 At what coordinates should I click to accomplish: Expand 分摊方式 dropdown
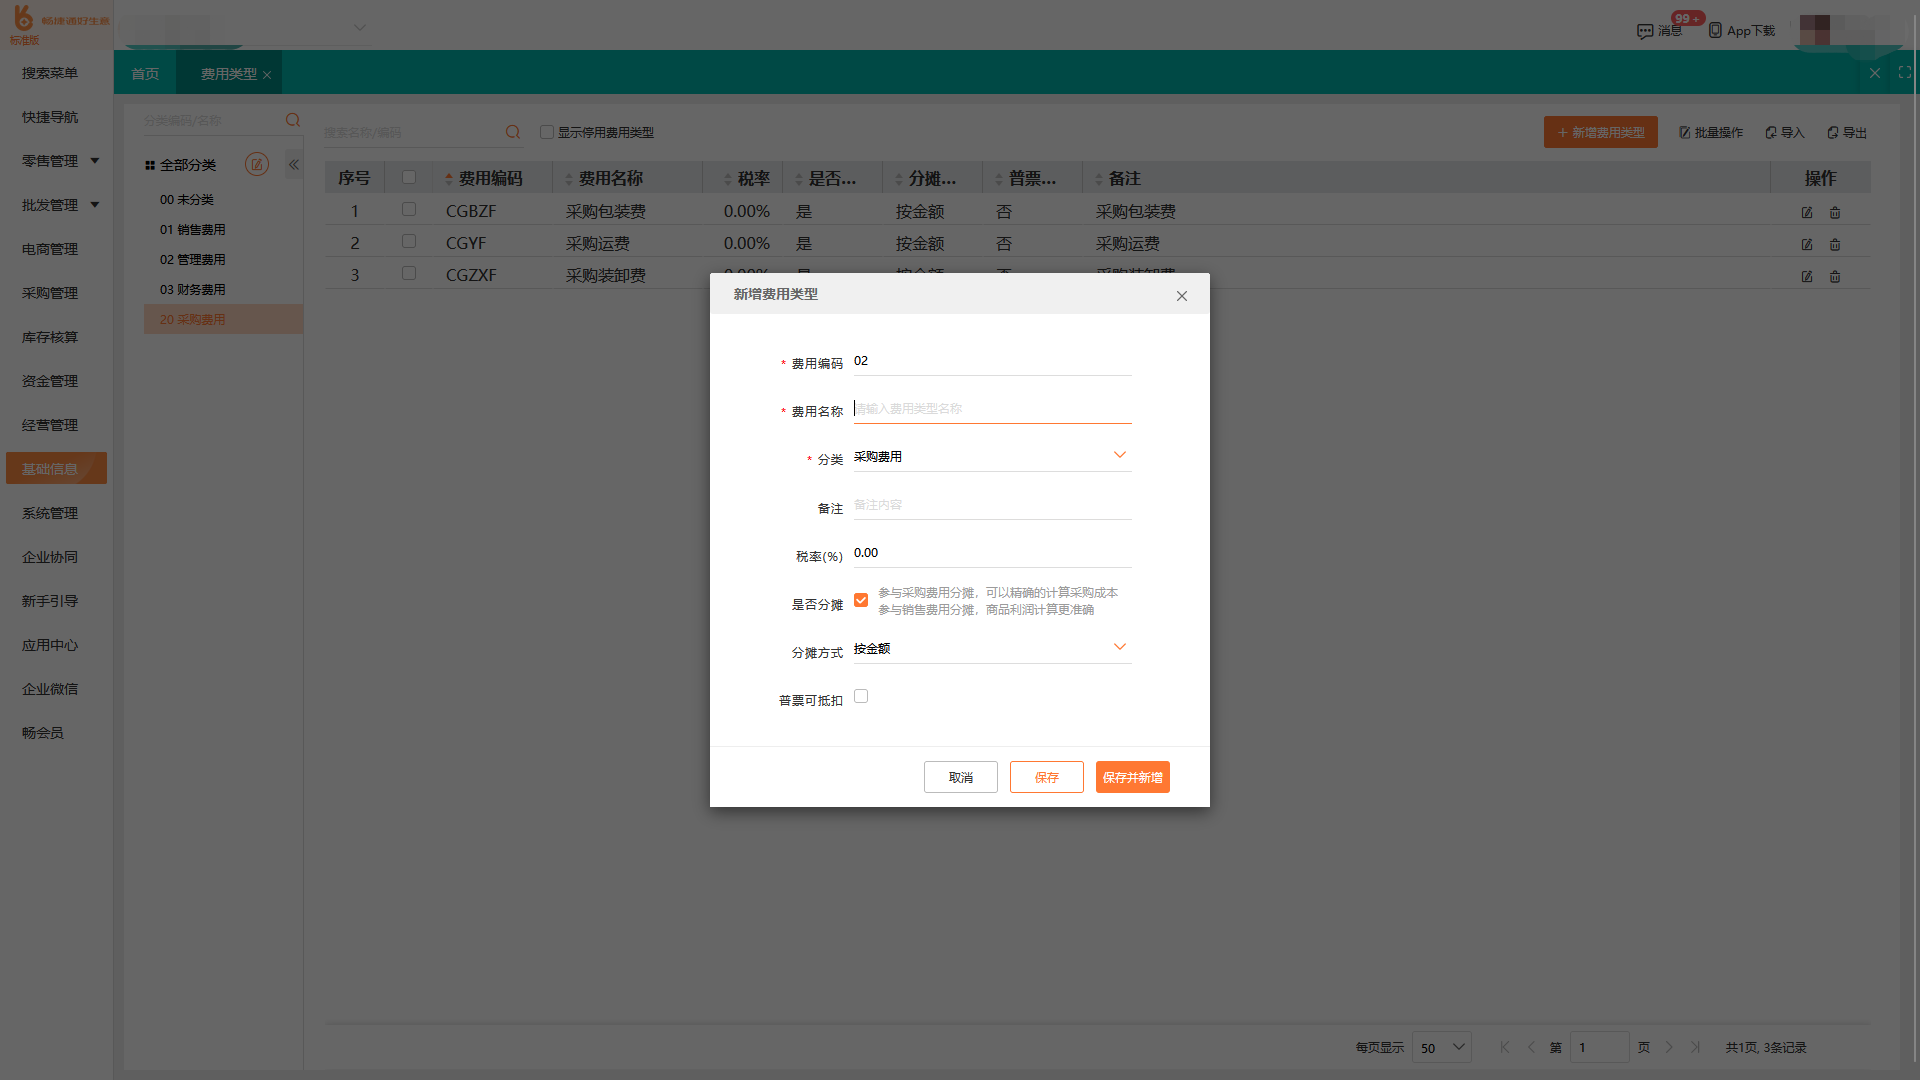click(x=1118, y=647)
